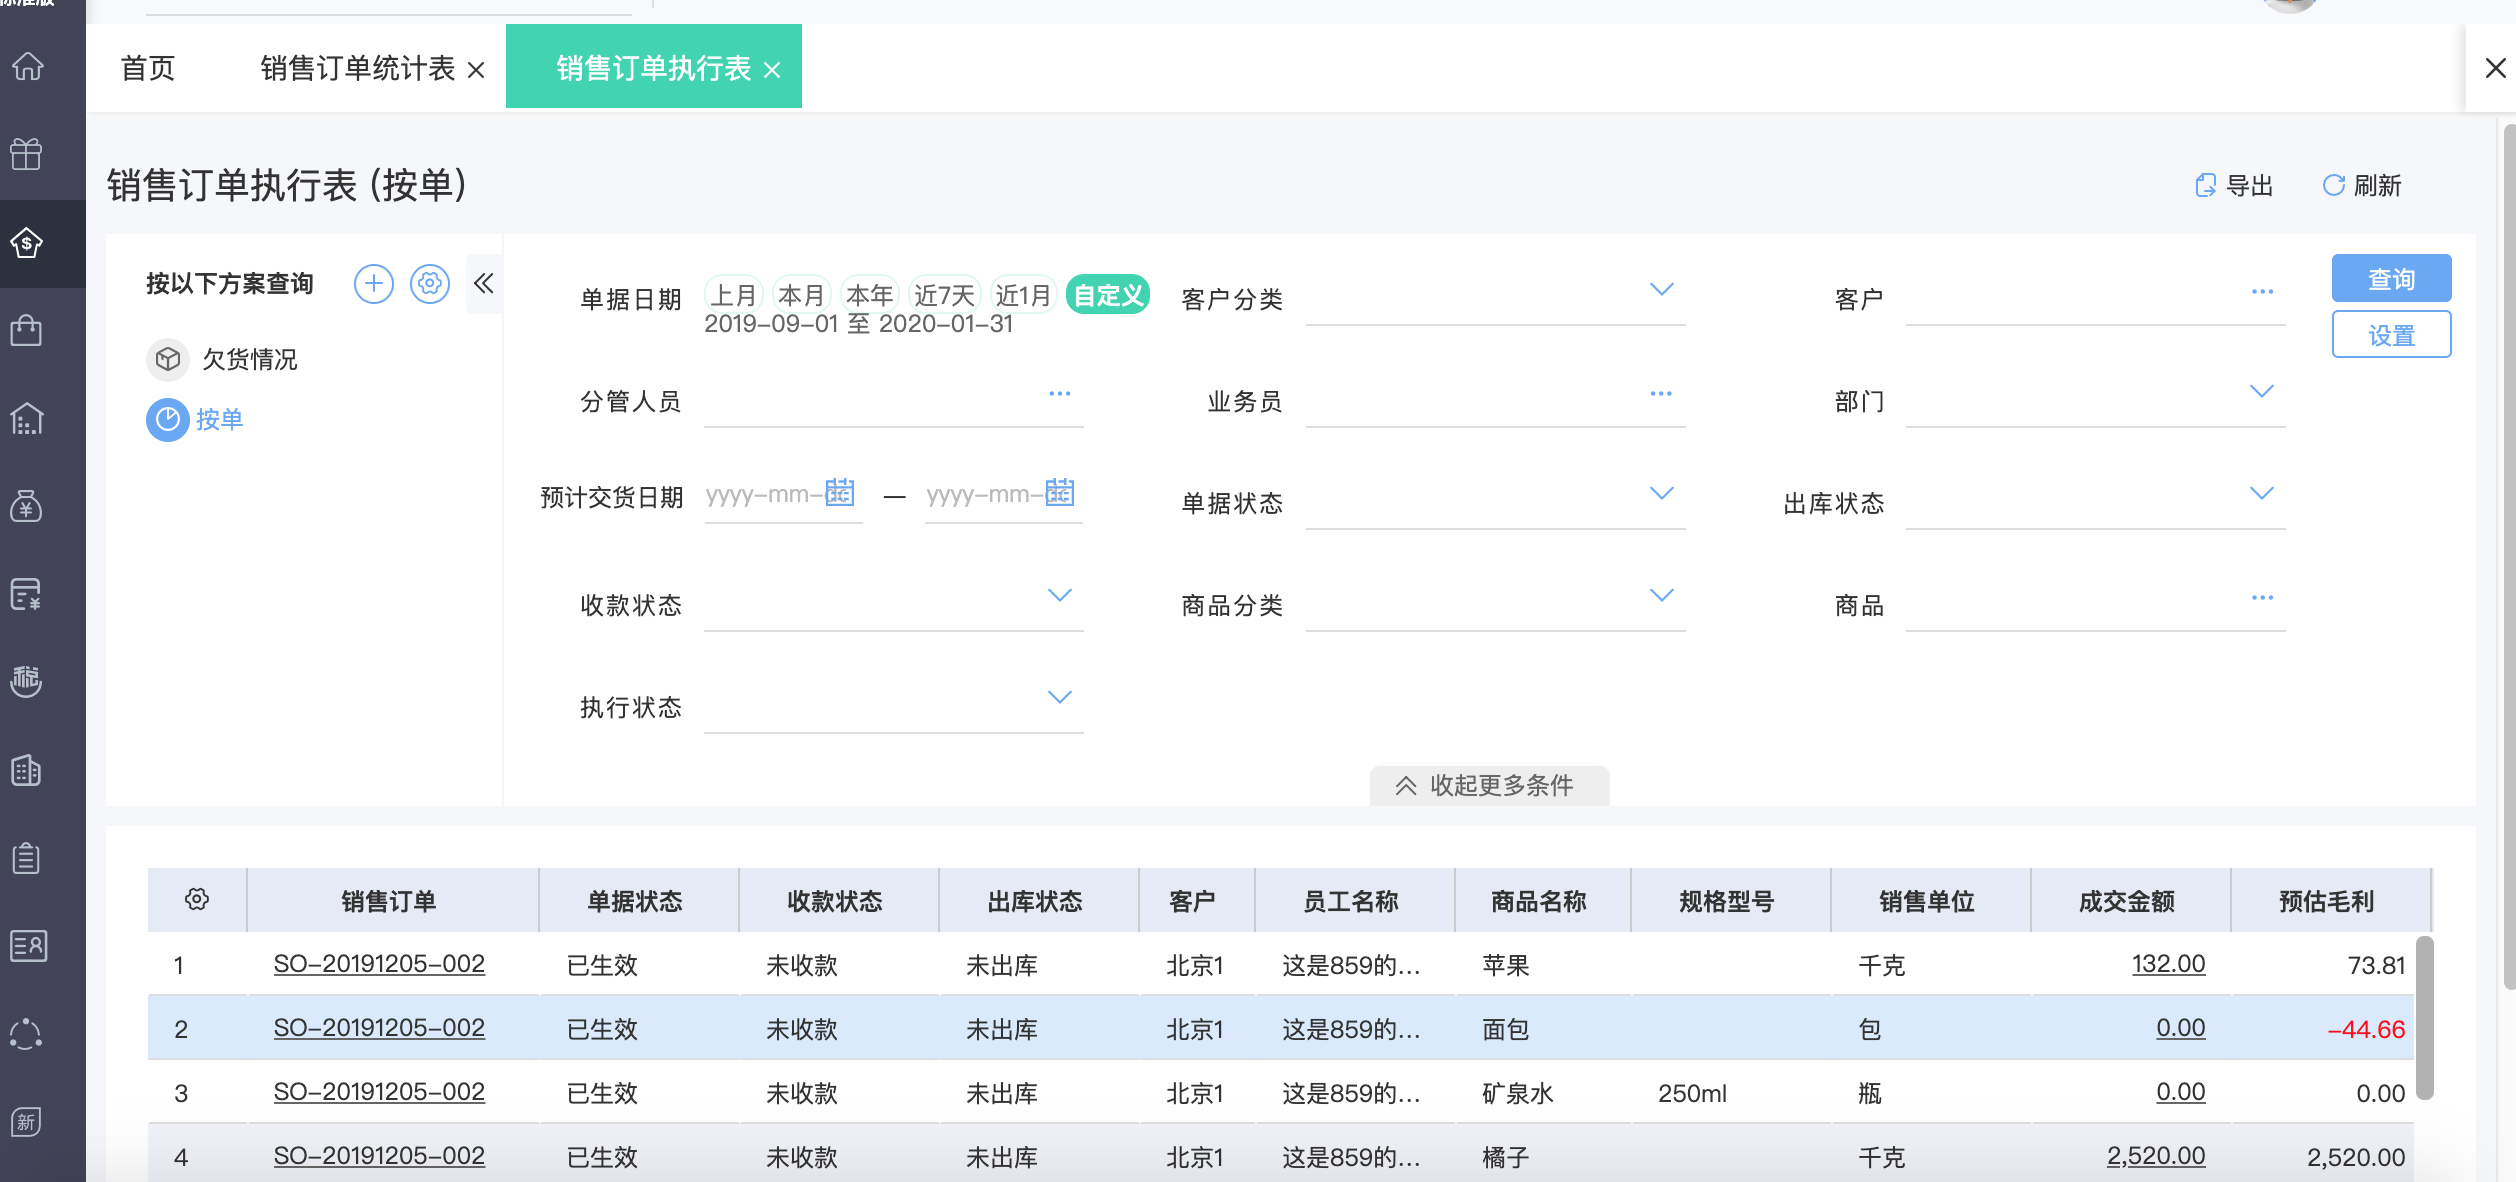Switch to 销售订单统计表 tab

pyautogui.click(x=355, y=69)
